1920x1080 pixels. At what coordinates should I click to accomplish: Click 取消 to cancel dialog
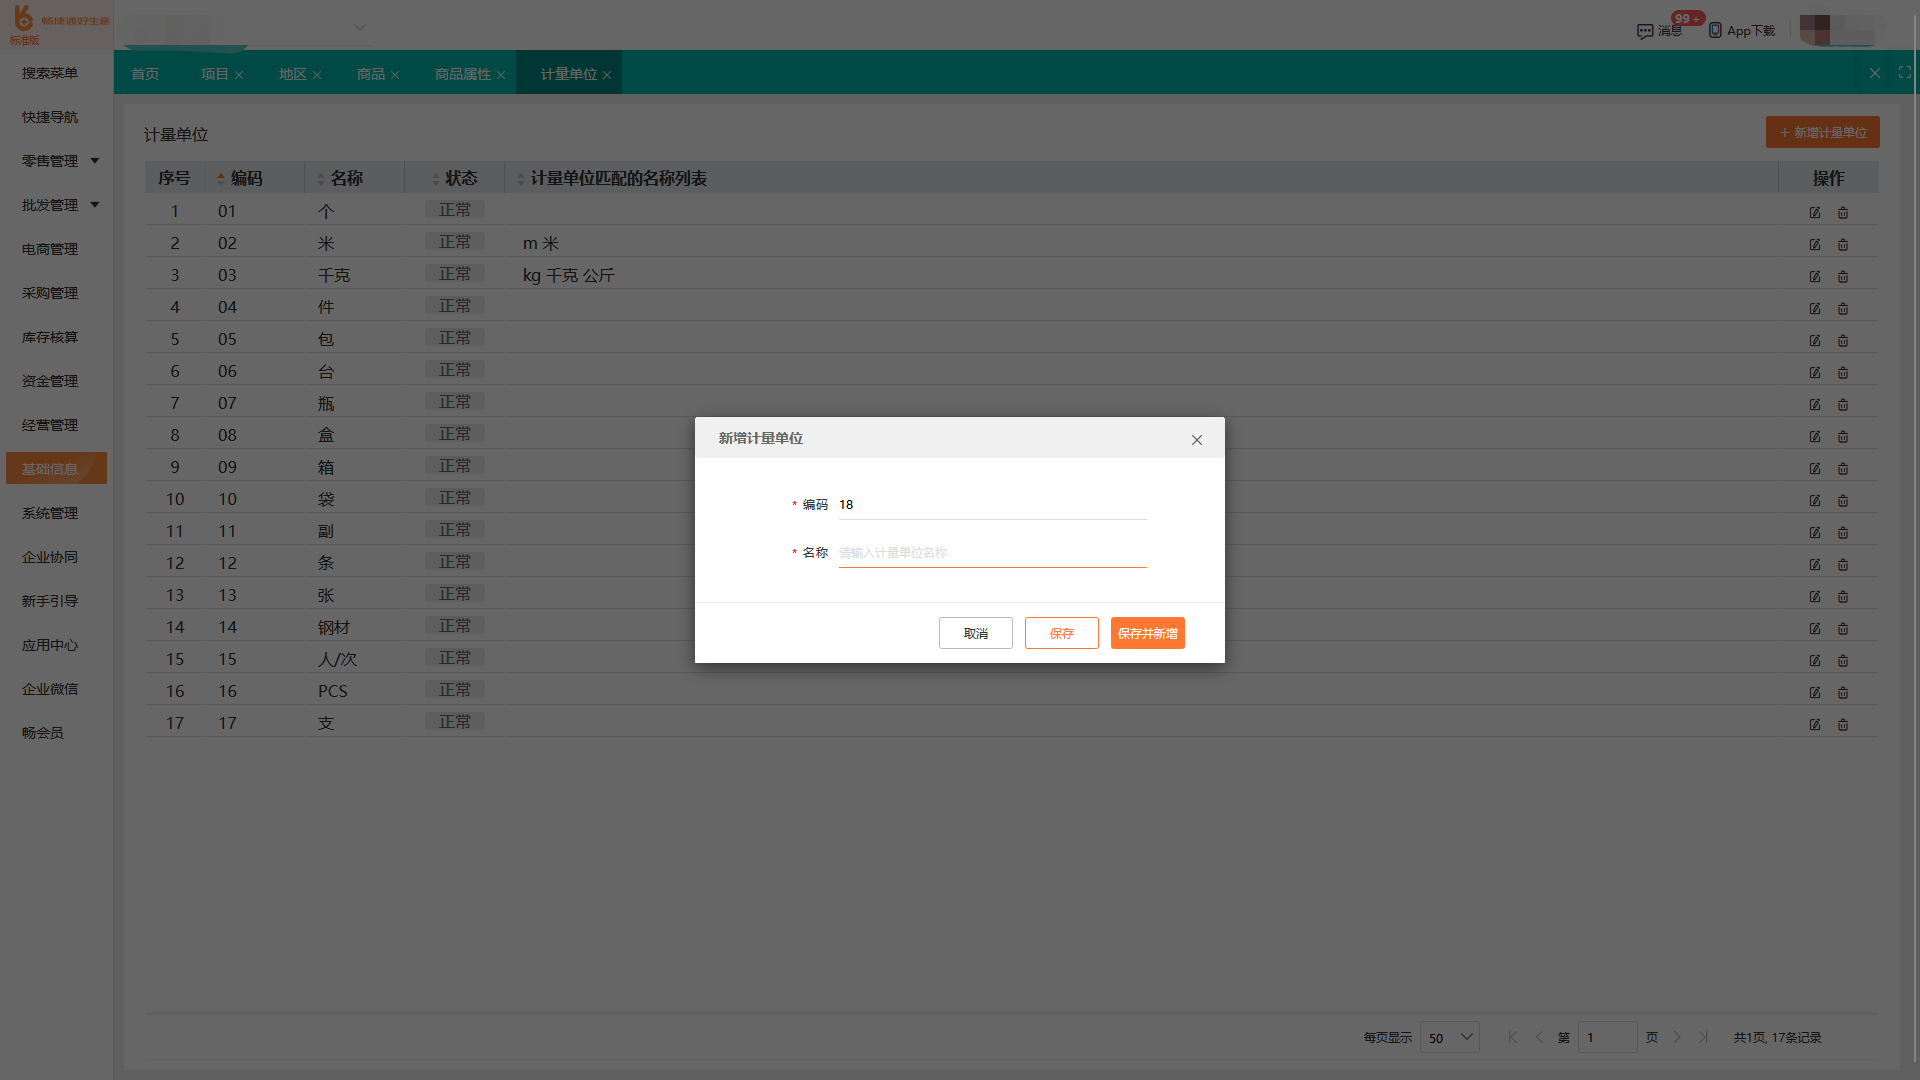pyautogui.click(x=976, y=632)
